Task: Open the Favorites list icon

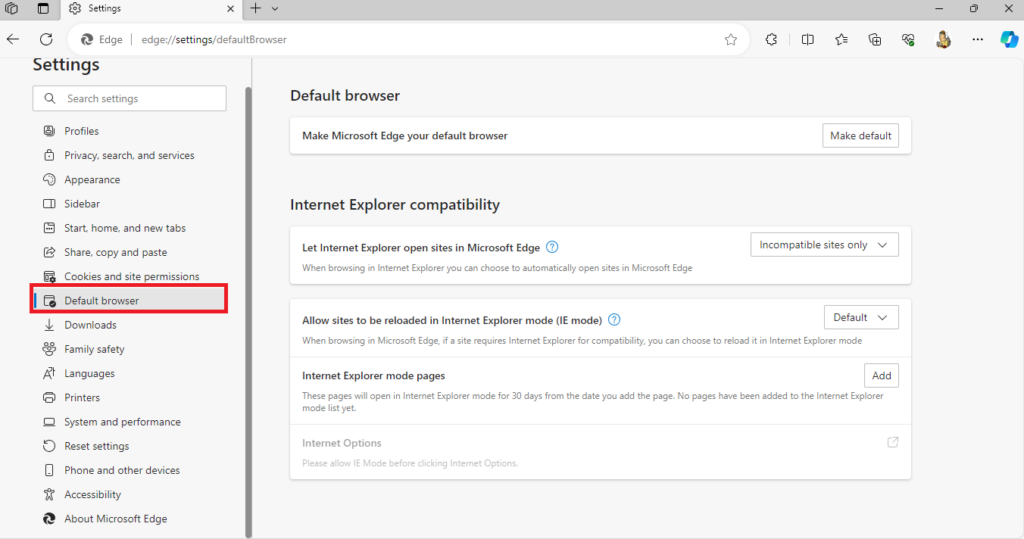Action: [x=841, y=40]
